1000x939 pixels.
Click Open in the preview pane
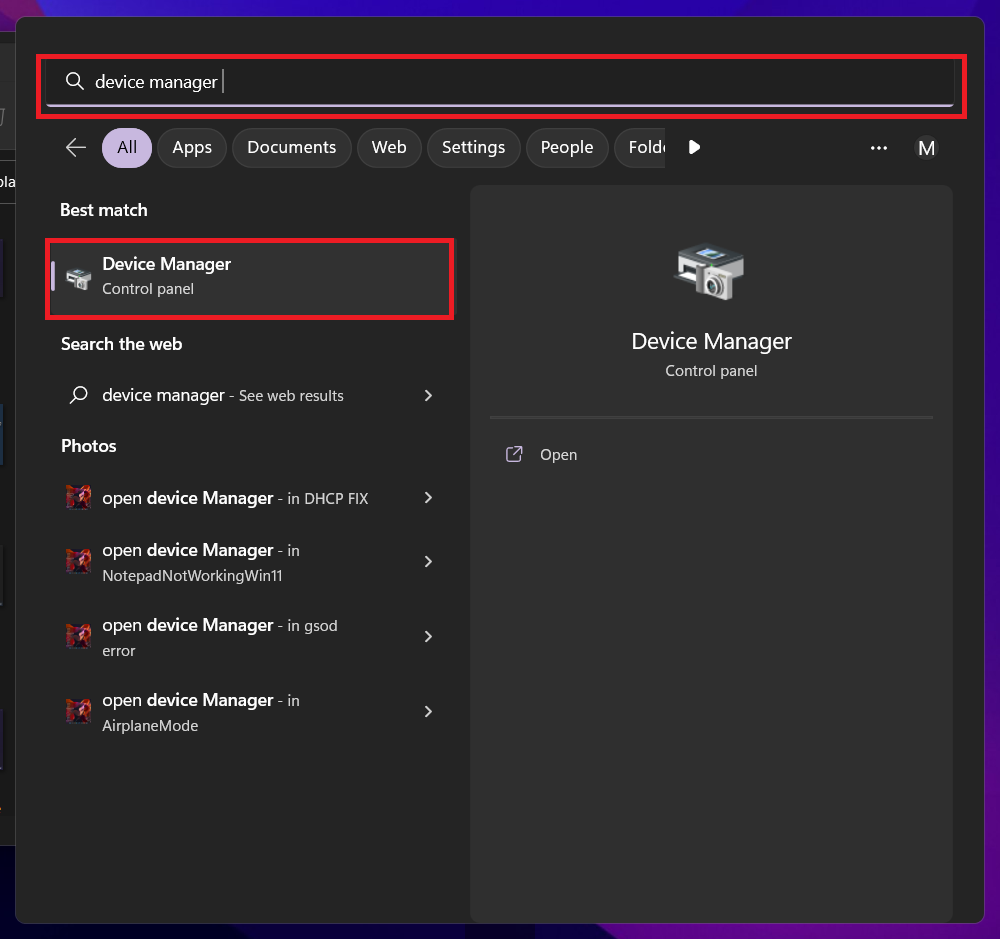pyautogui.click(x=558, y=455)
